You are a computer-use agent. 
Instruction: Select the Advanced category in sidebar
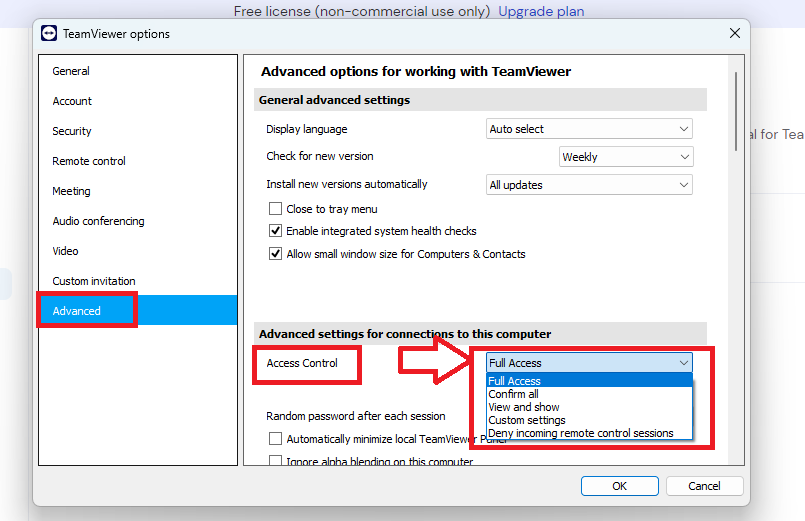pyautogui.click(x=138, y=311)
